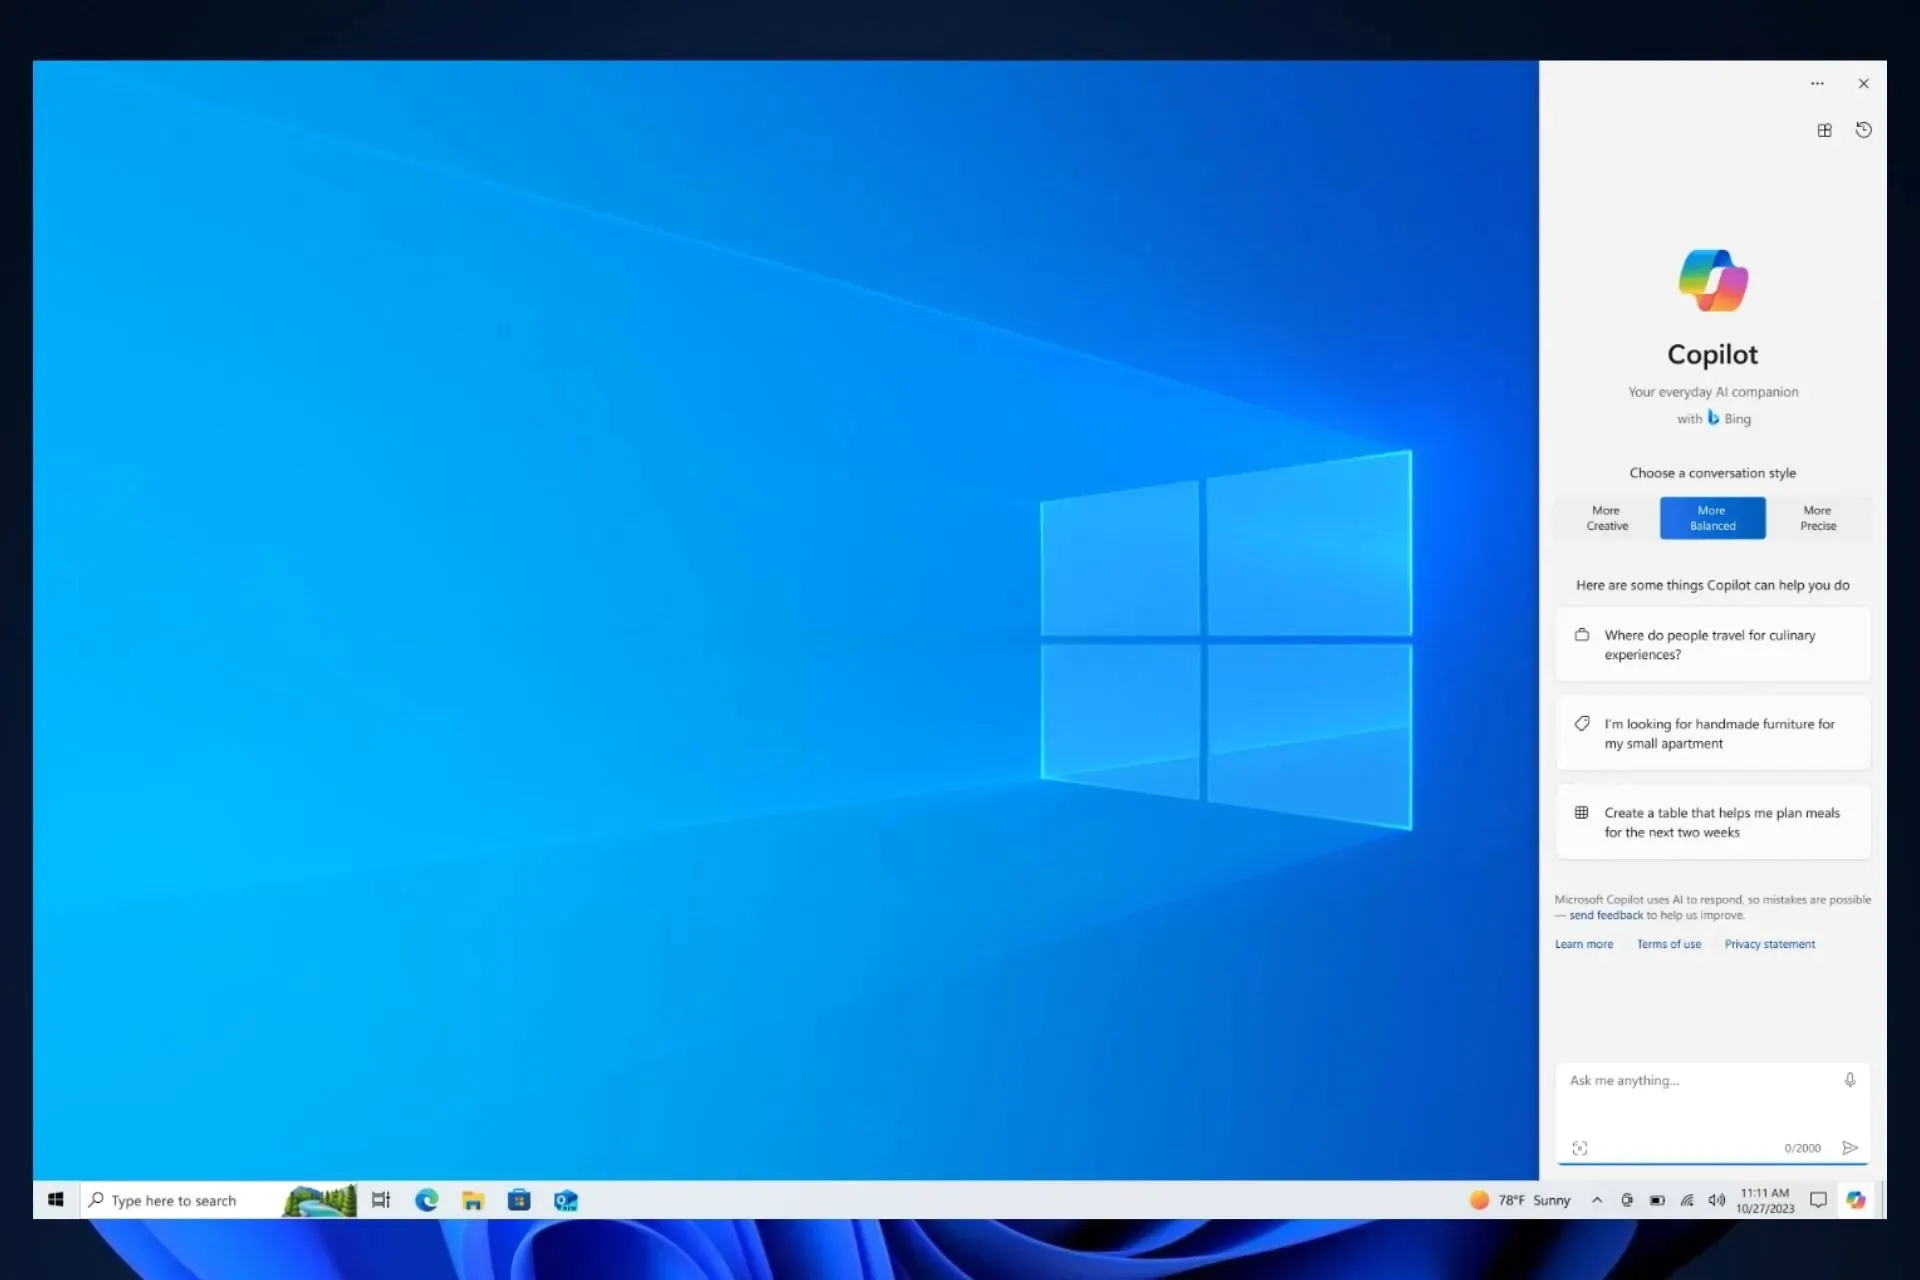This screenshot has height=1280, width=1920.
Task: Click the culinary experiences suggestion icon
Action: (x=1581, y=634)
